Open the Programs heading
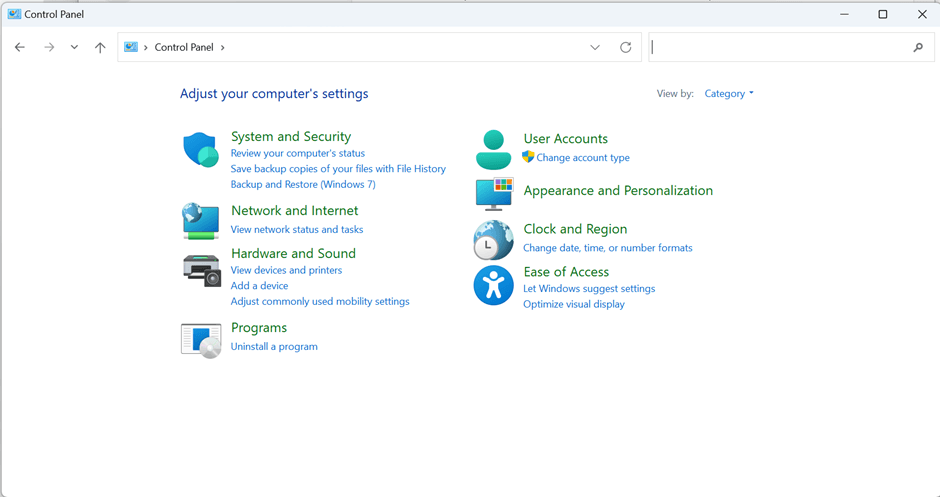Screen dimensions: 940x497 click(x=259, y=328)
